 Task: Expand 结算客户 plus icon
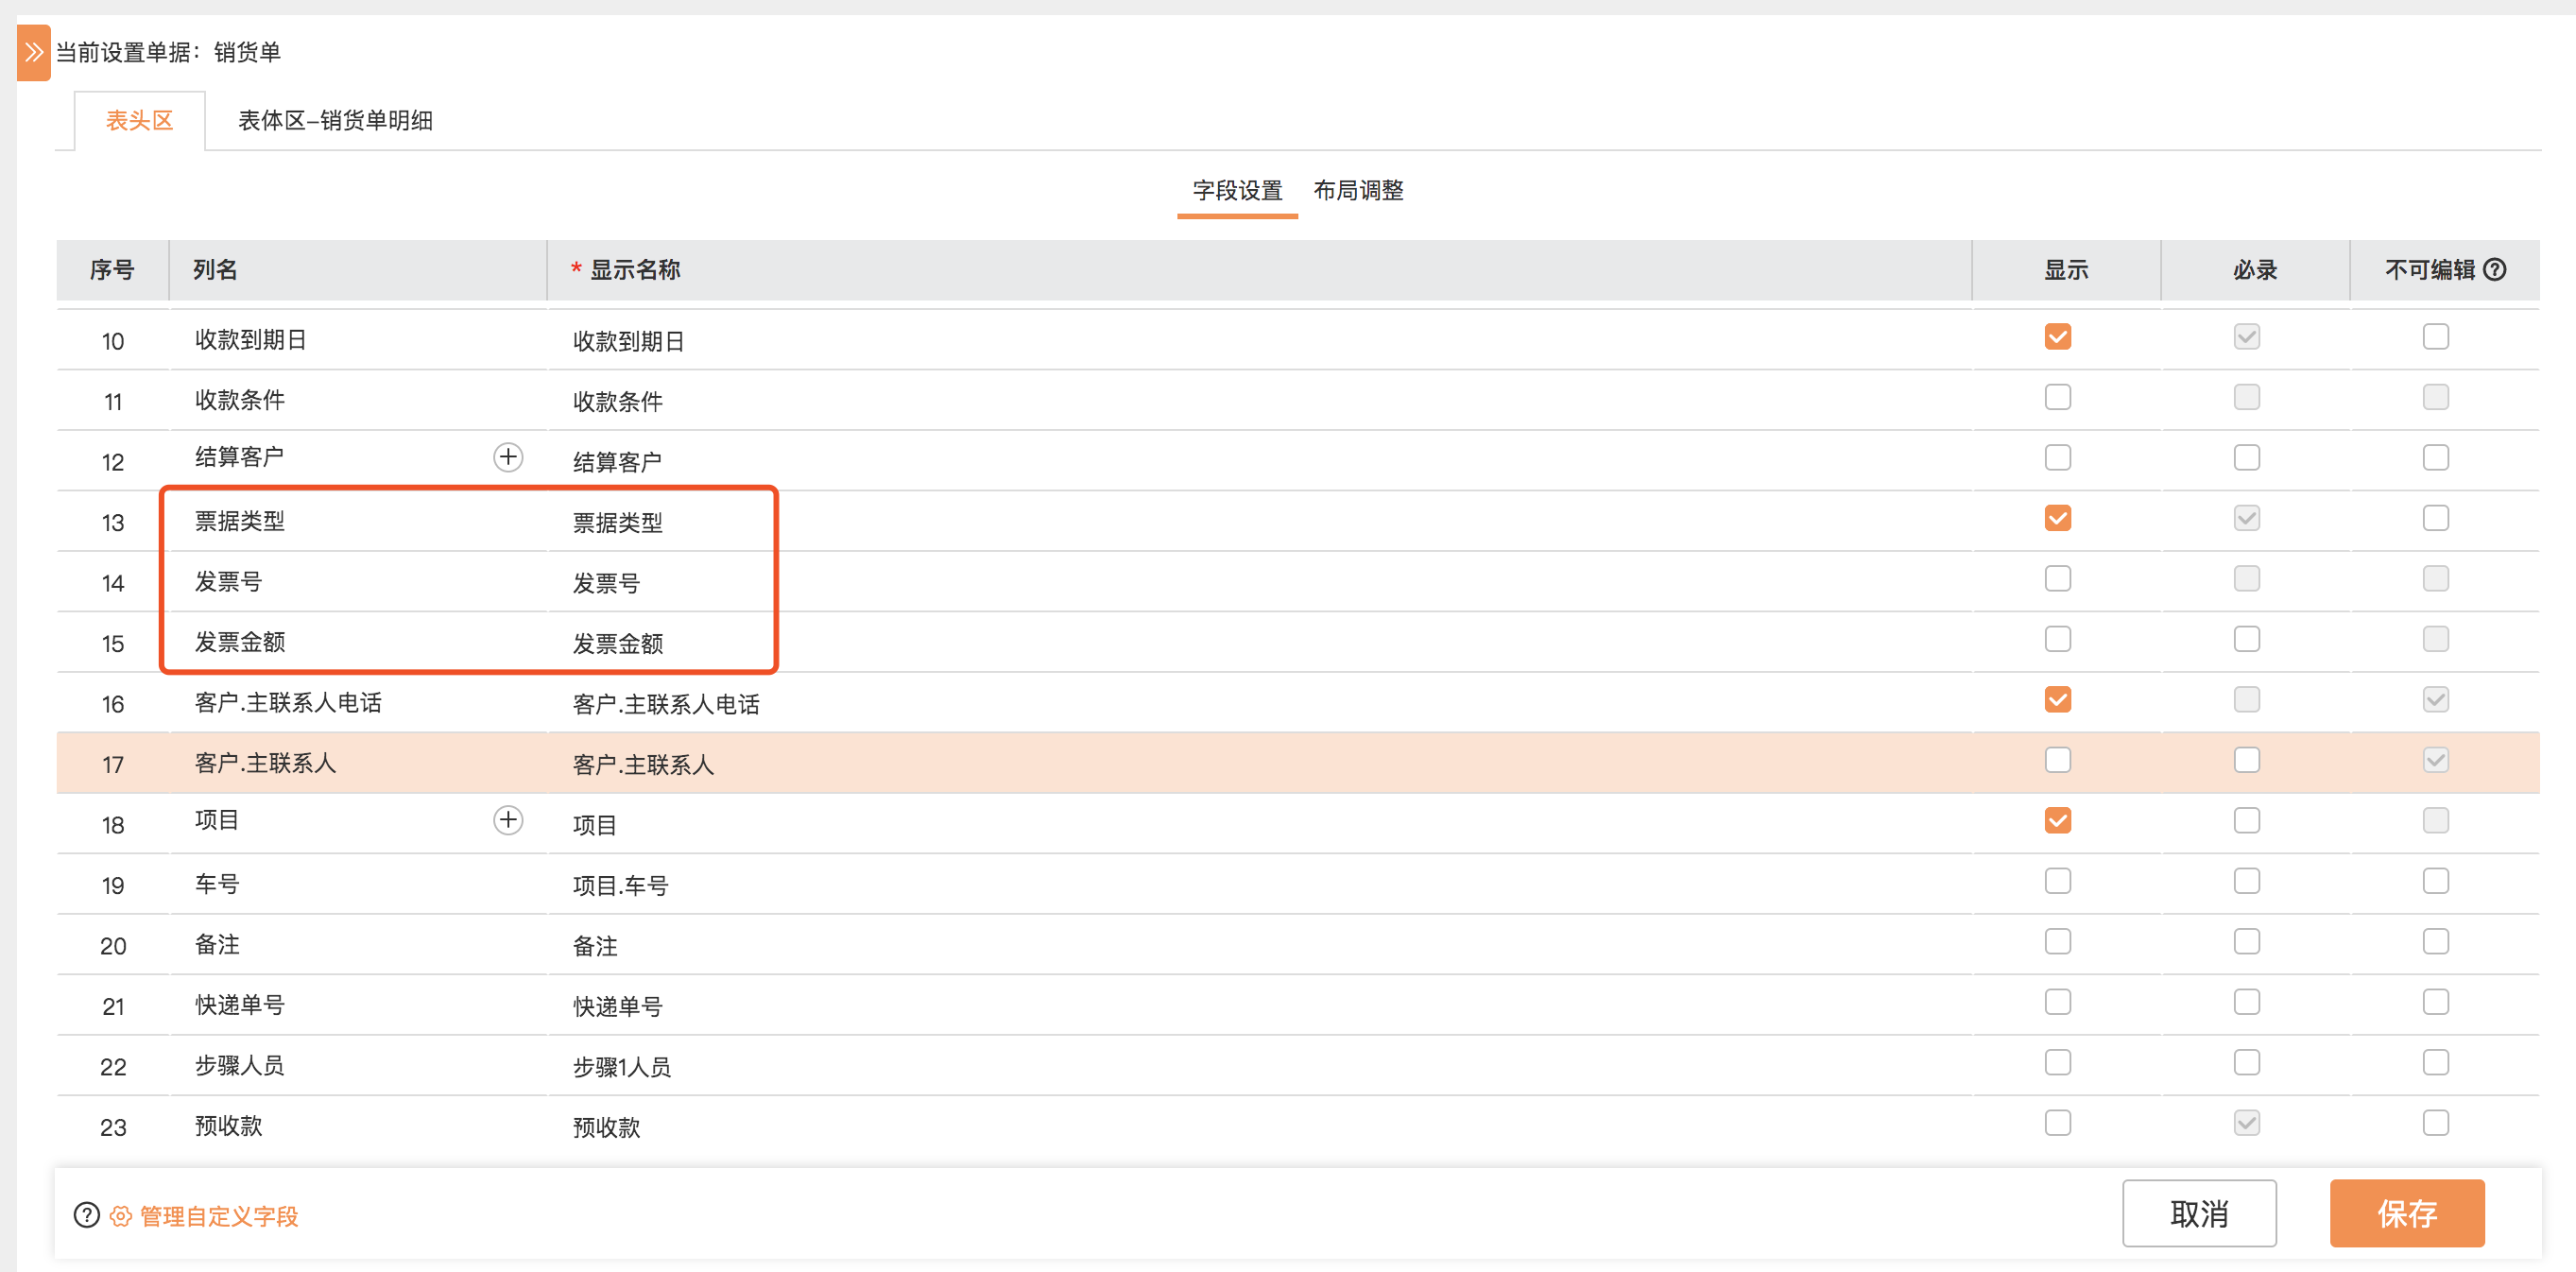tap(509, 456)
